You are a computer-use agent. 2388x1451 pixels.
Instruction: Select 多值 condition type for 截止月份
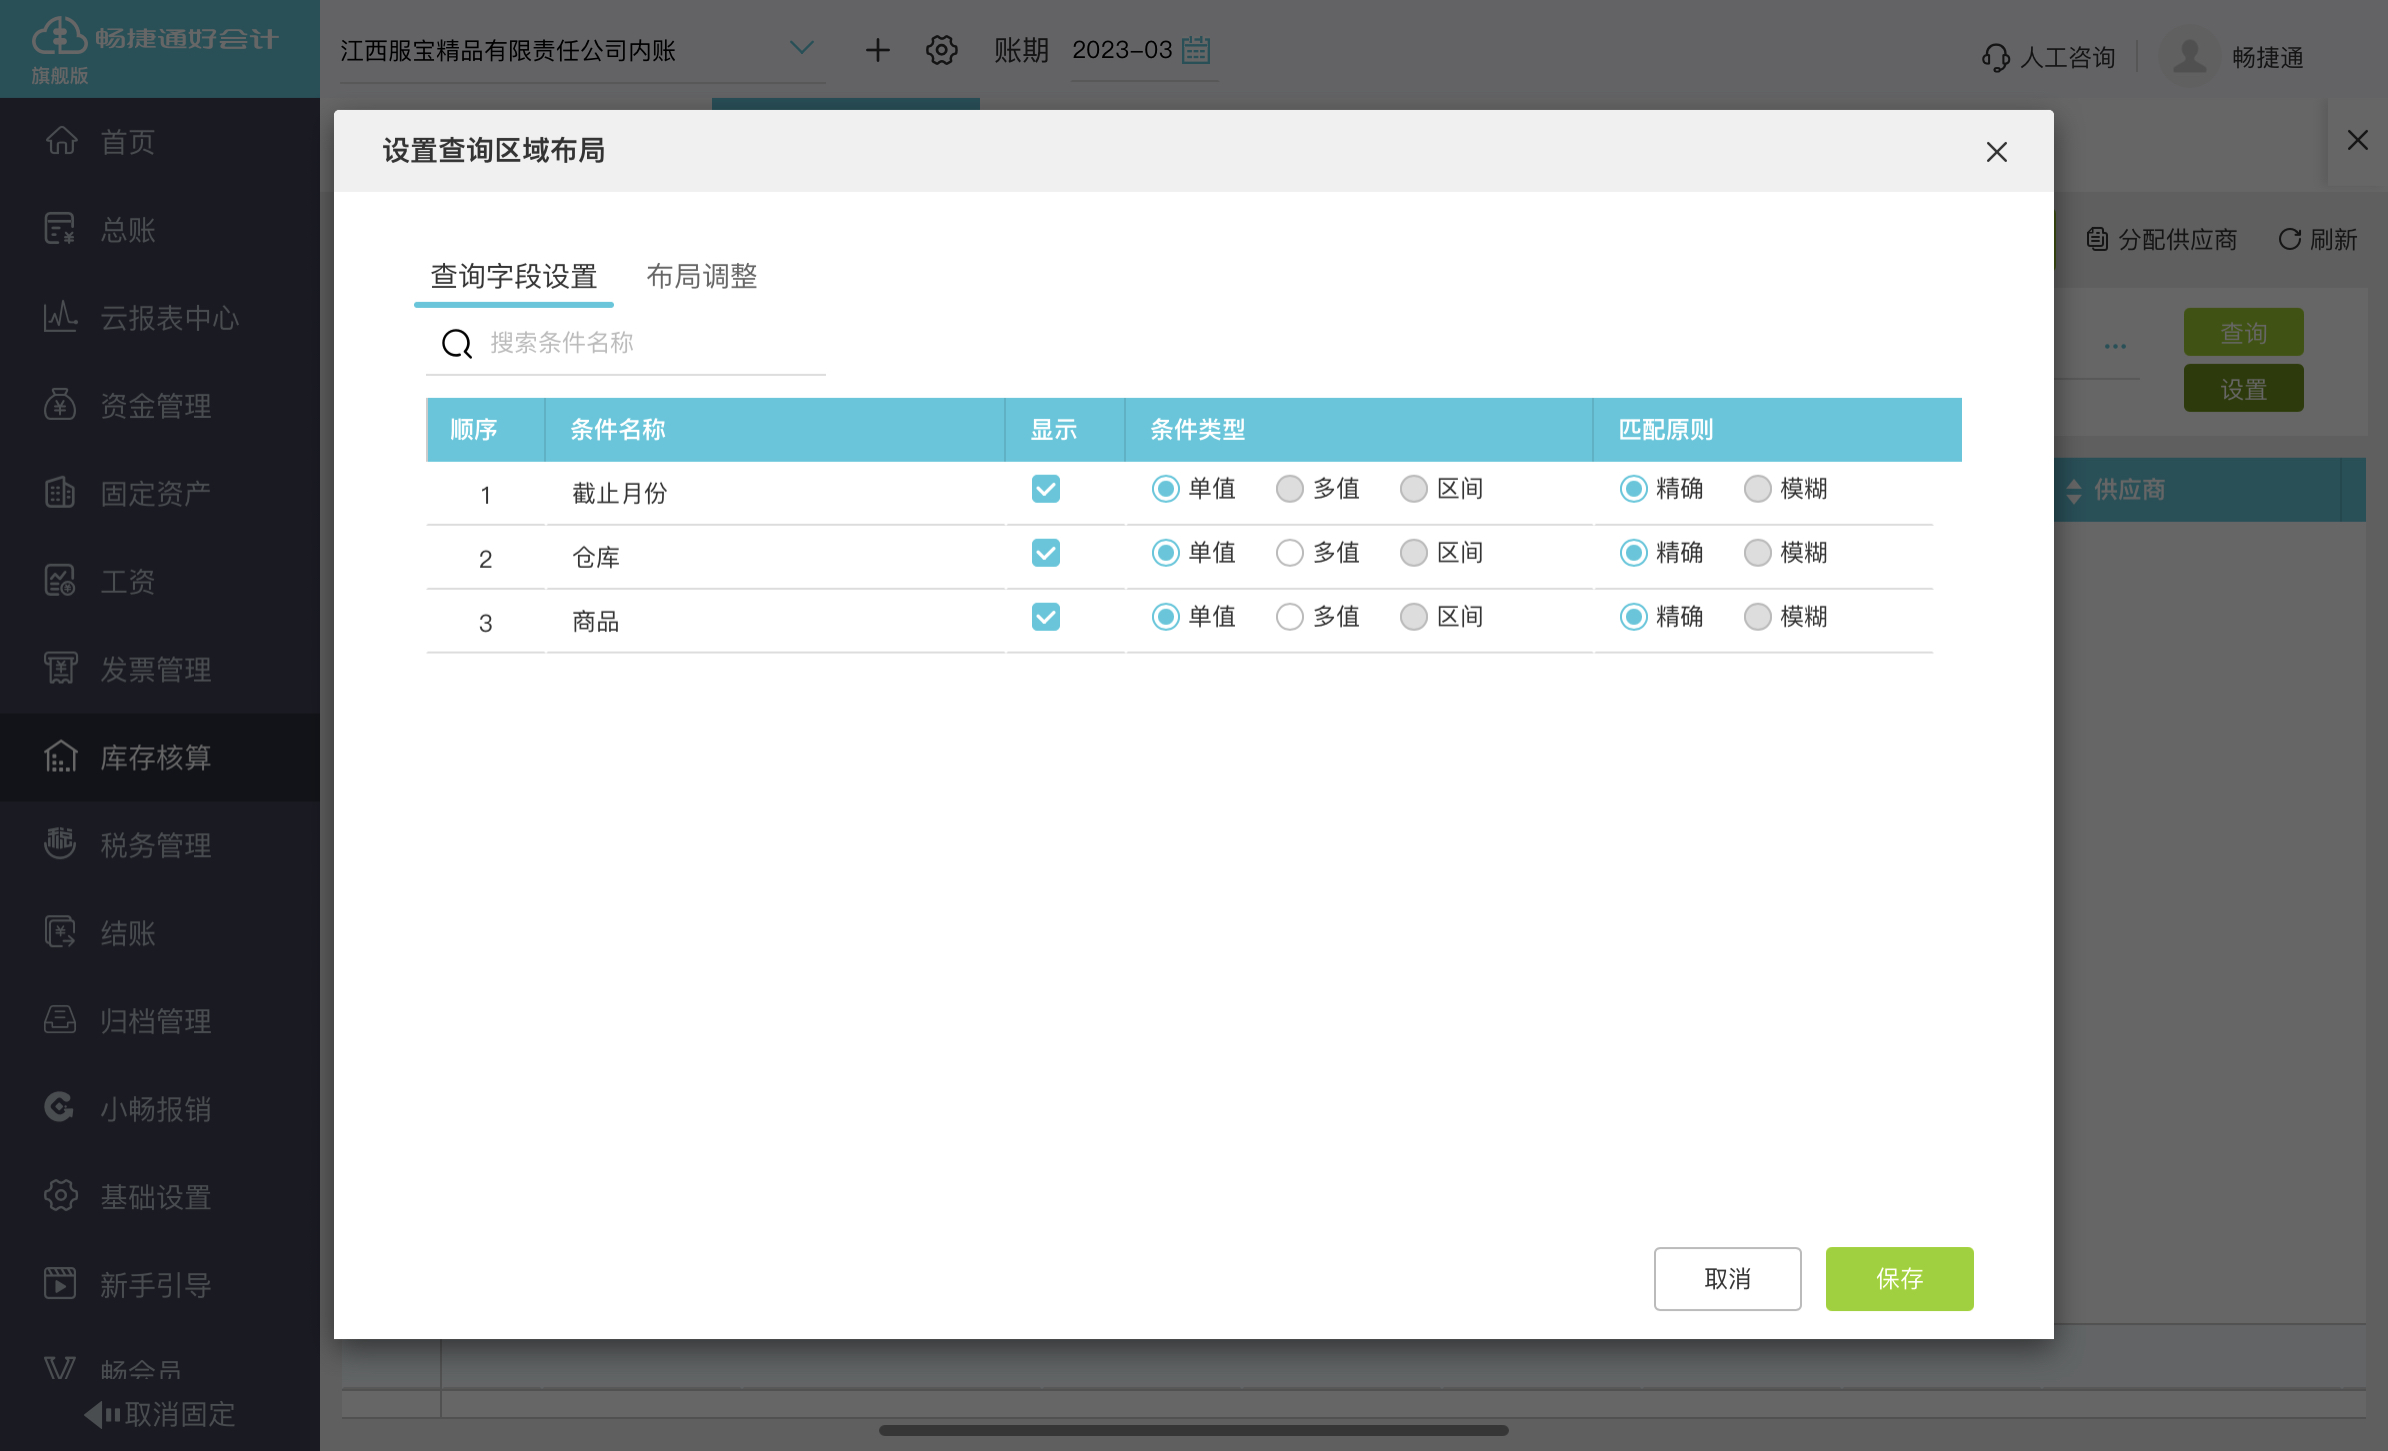1291,491
